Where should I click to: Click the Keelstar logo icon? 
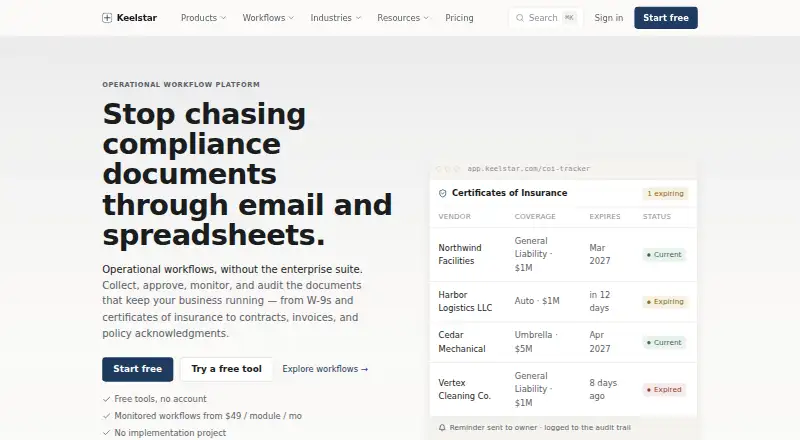tap(107, 18)
